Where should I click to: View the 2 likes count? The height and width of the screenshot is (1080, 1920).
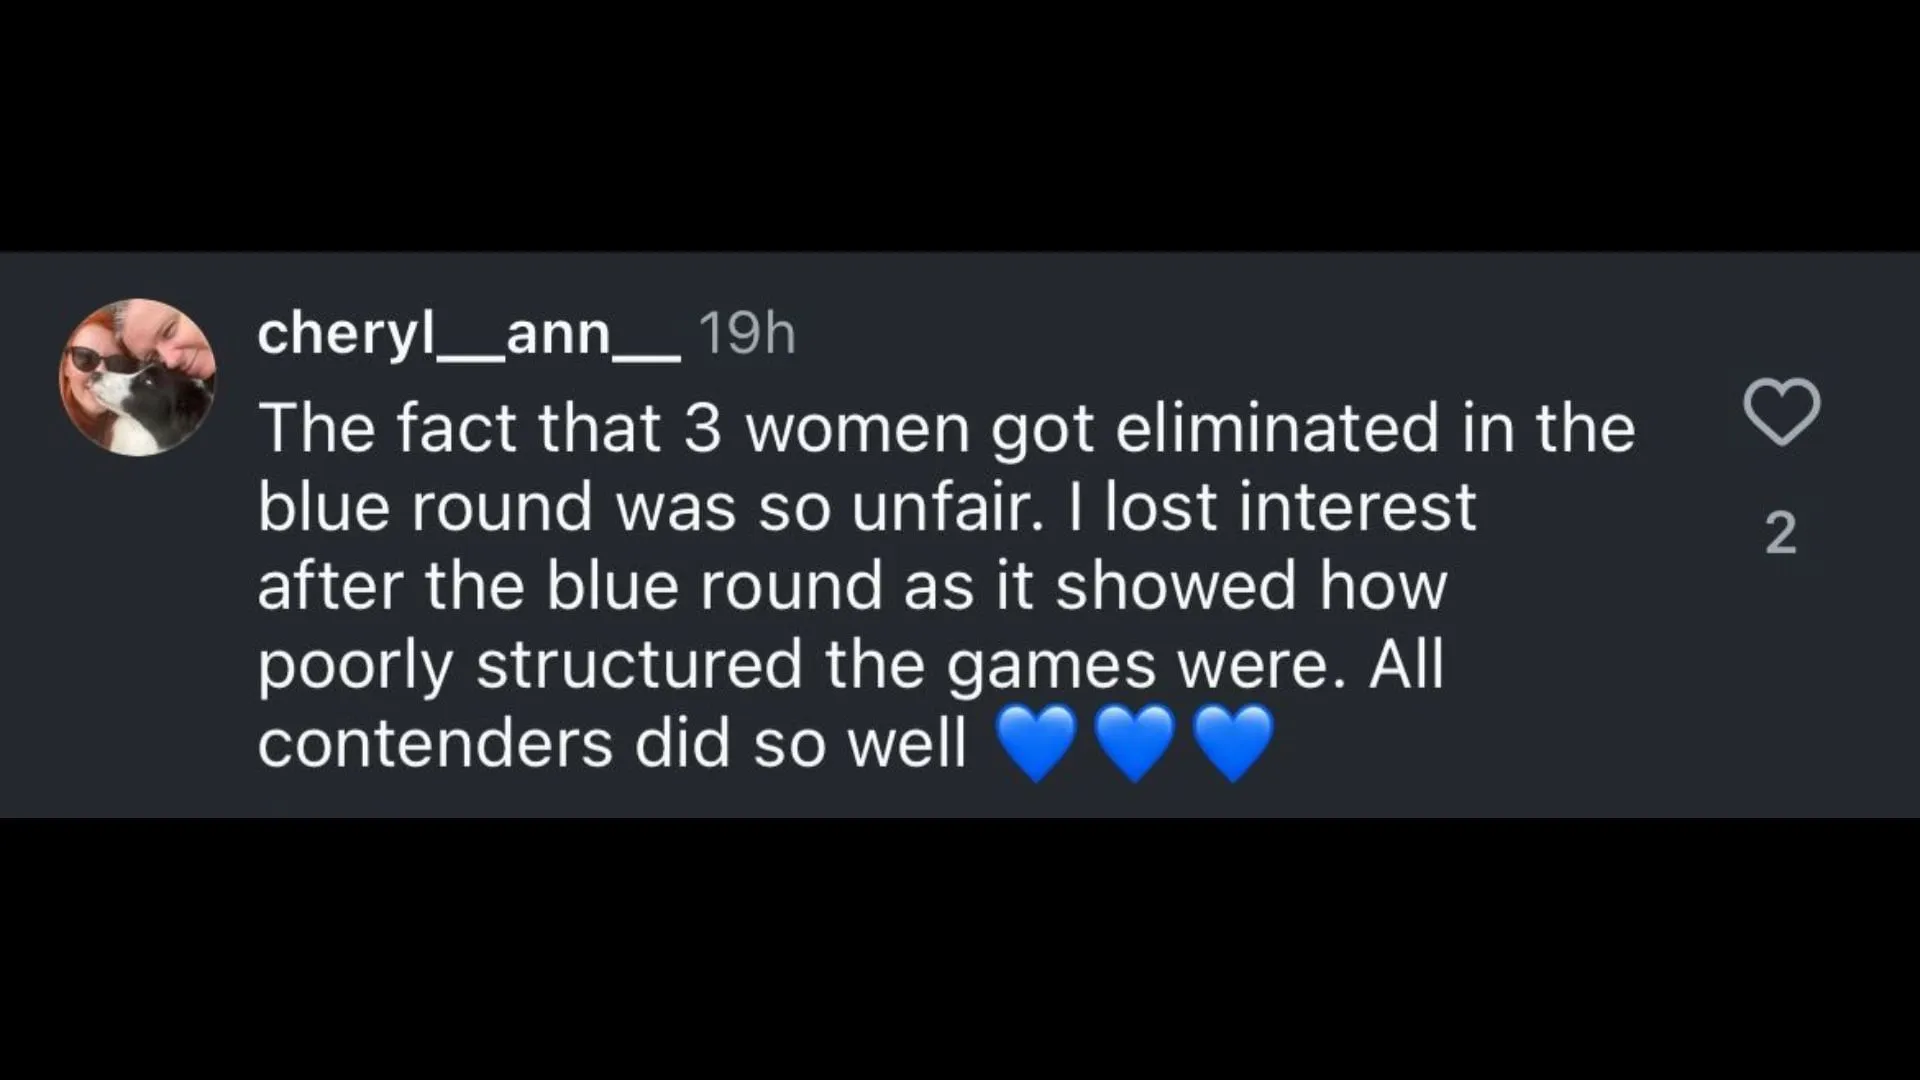[1781, 532]
